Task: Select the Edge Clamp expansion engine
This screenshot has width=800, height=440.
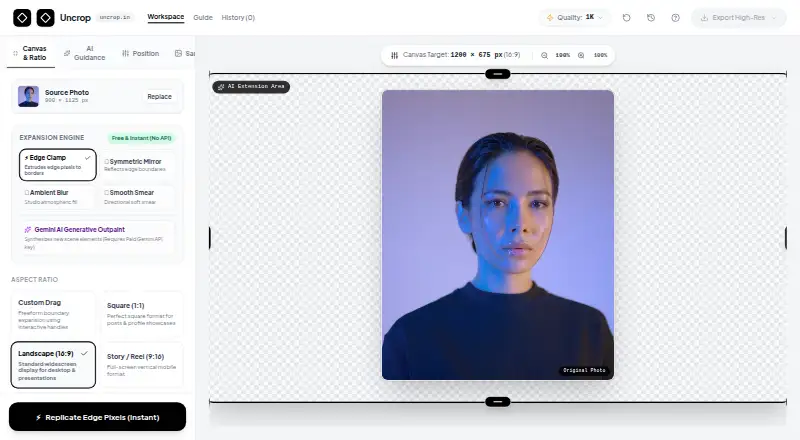Action: click(58, 165)
